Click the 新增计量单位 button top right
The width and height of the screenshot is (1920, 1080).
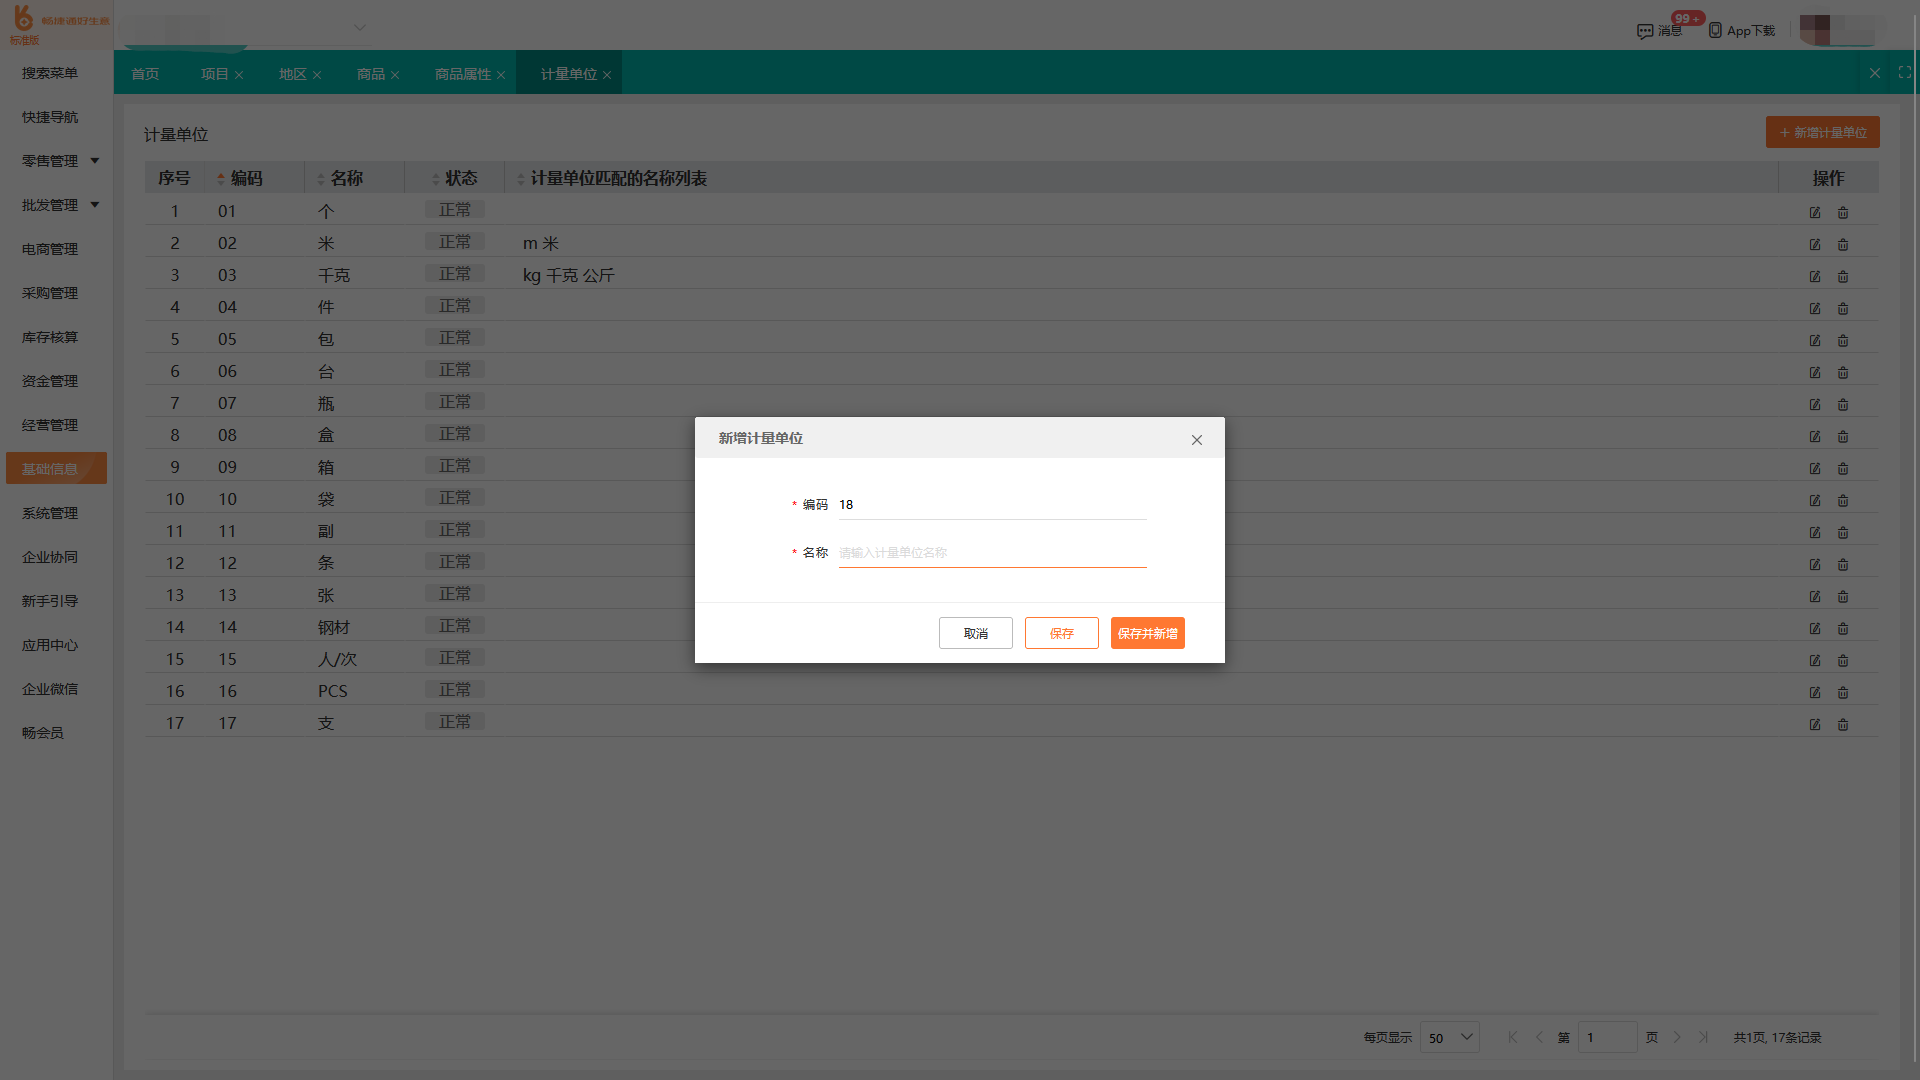point(1822,132)
